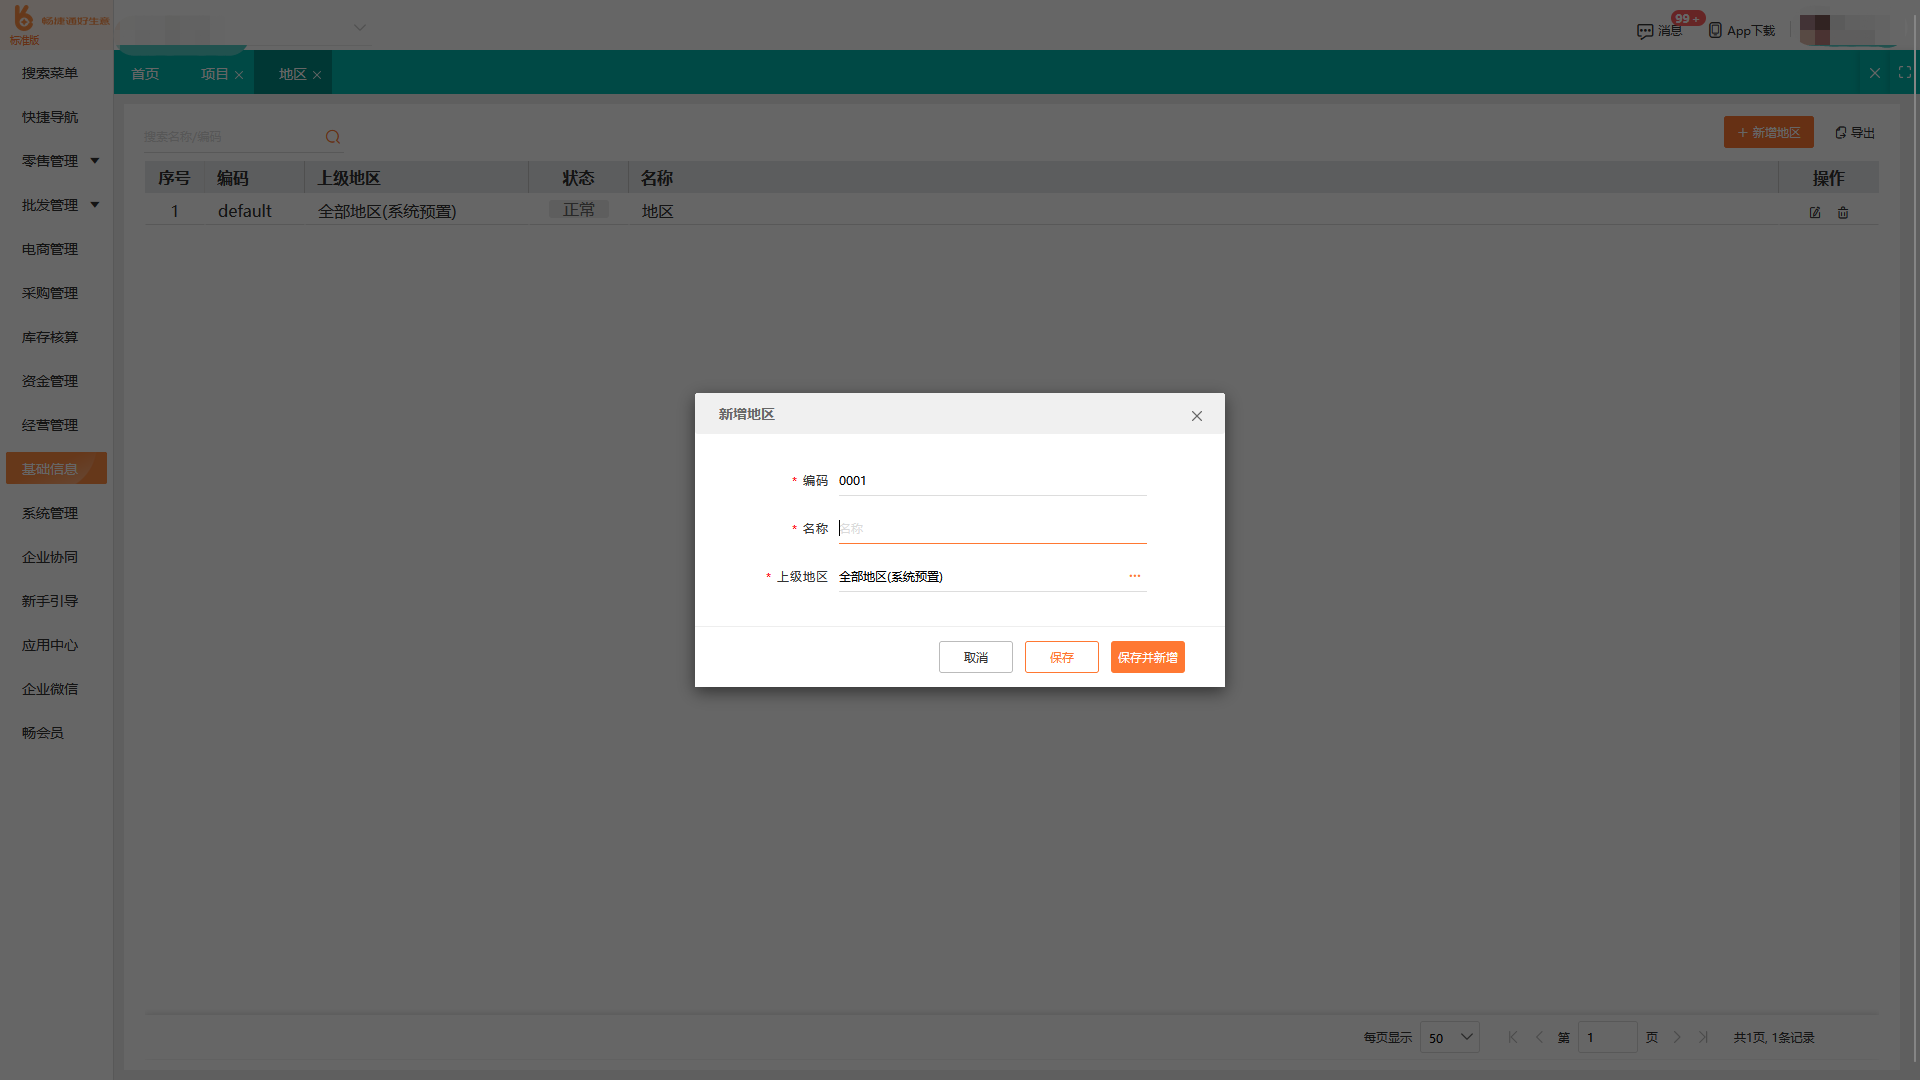
Task: Click the delete trash icon for 地区
Action: (1842, 212)
